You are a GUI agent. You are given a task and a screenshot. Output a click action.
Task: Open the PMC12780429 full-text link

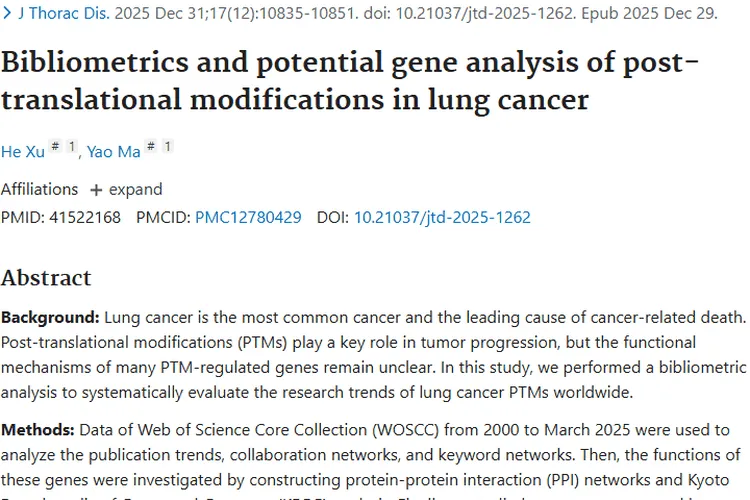(x=248, y=217)
